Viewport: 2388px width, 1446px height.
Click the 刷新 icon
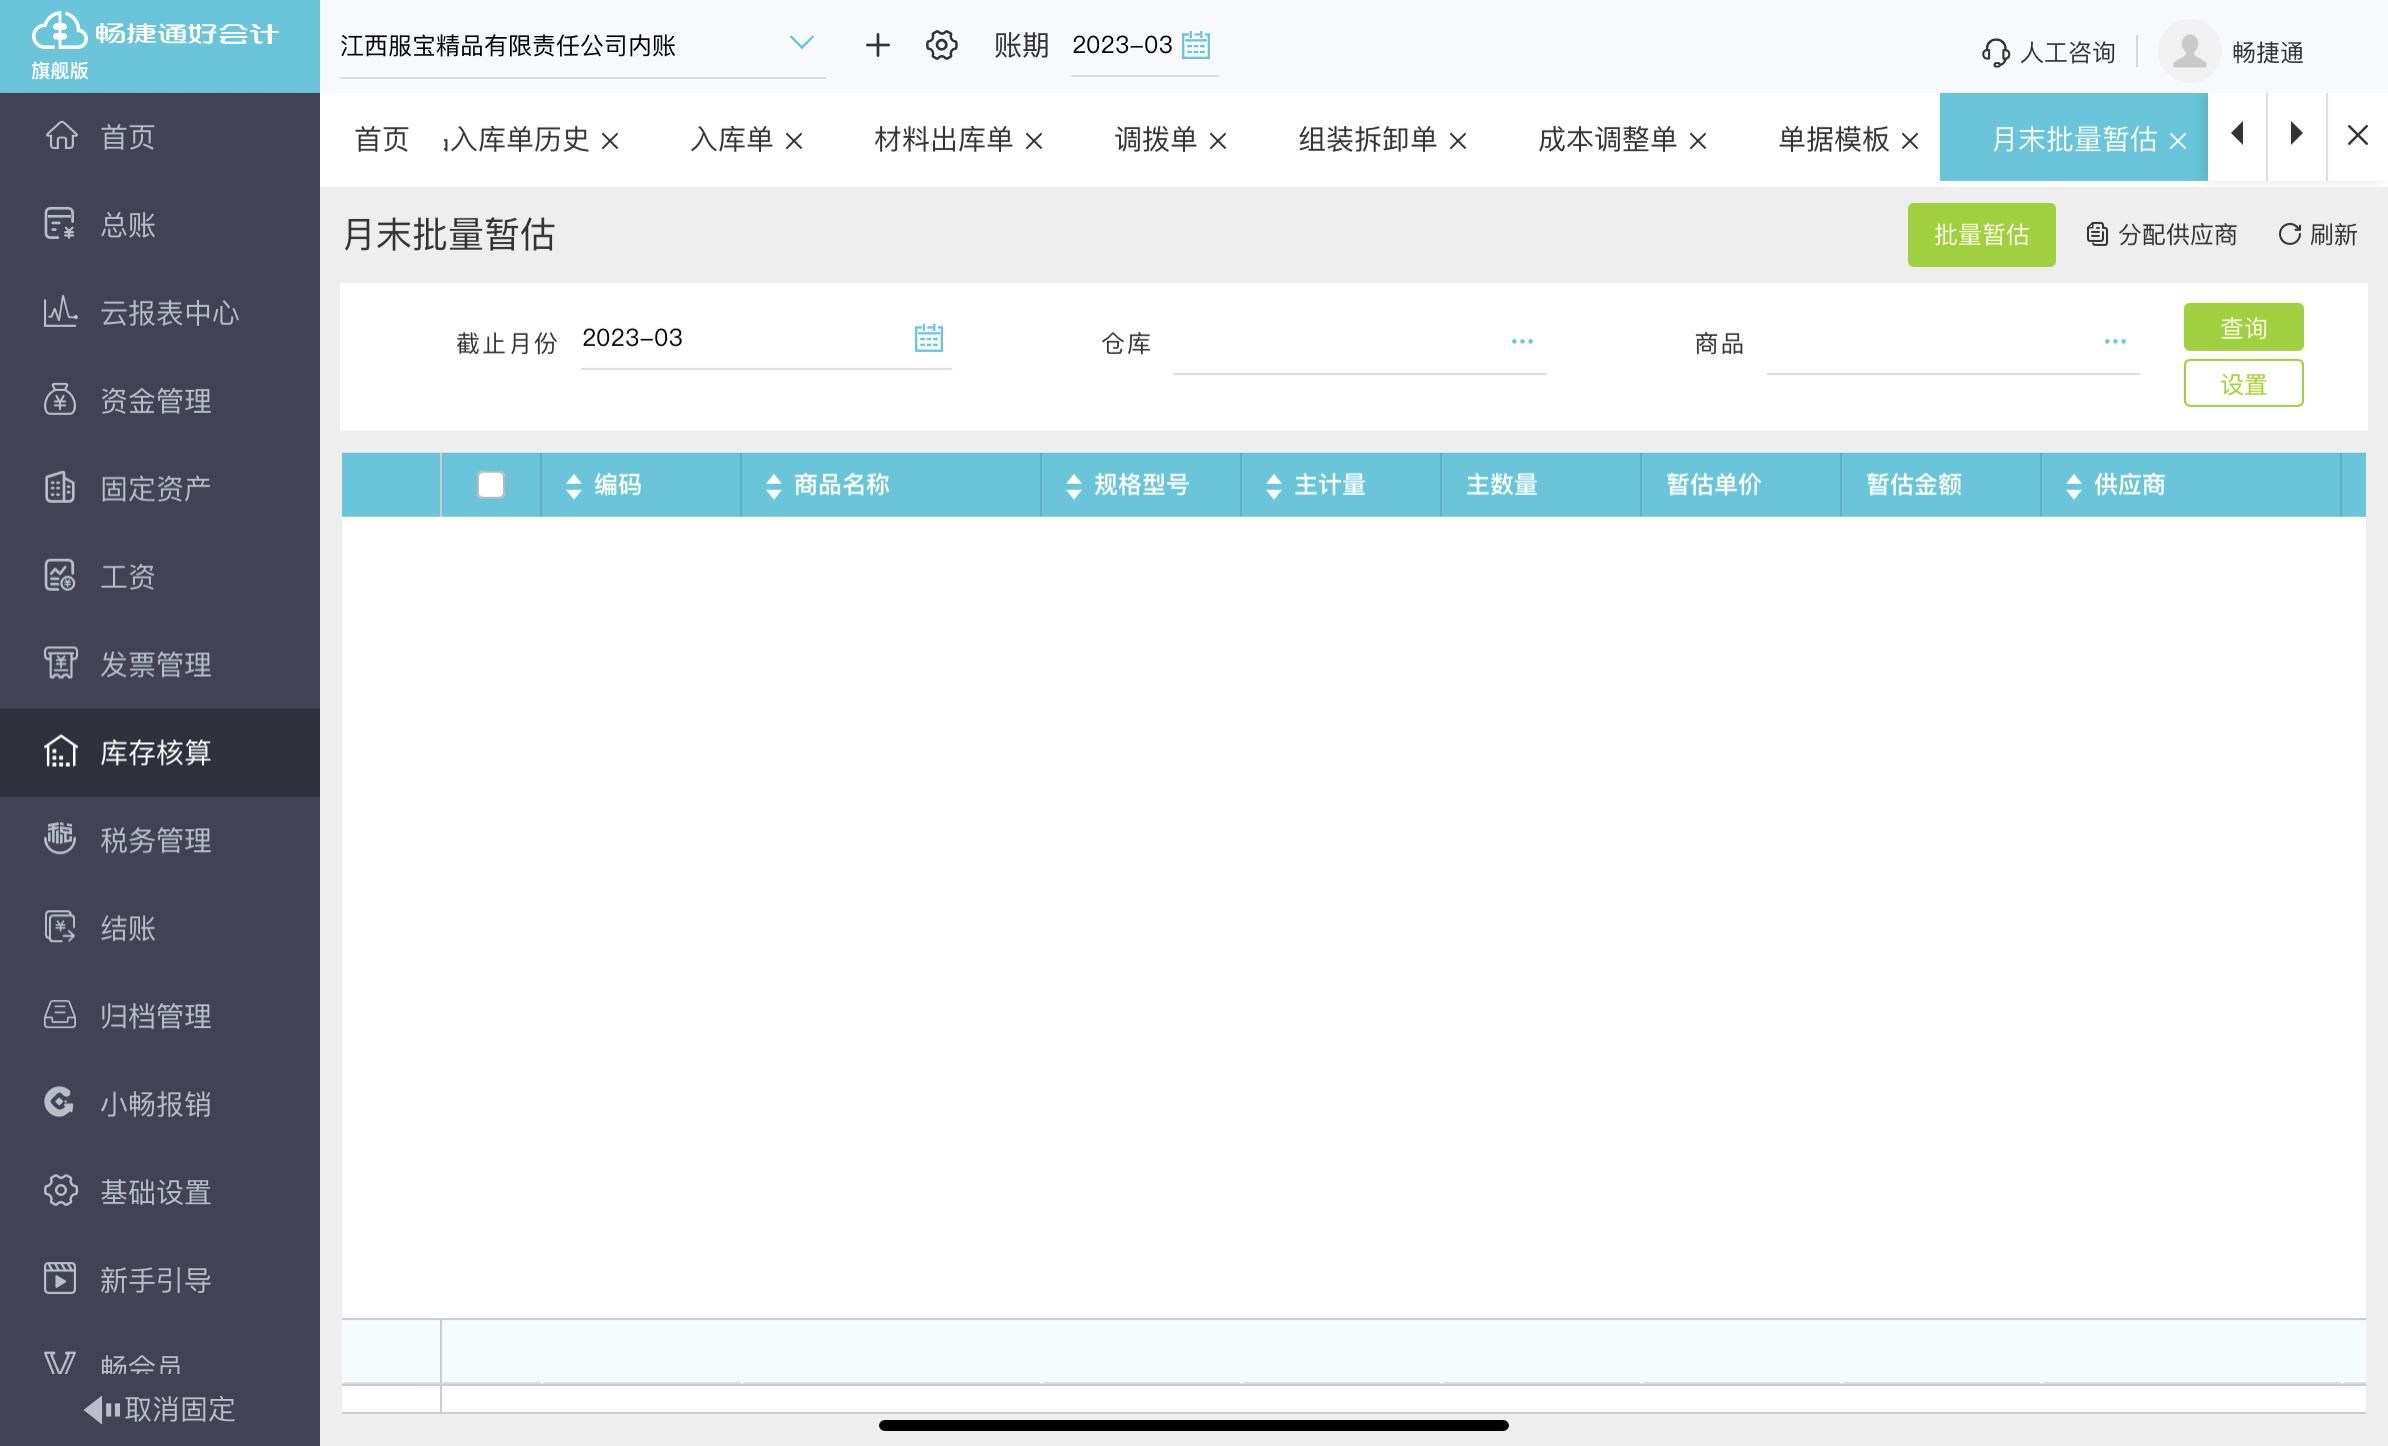pos(2286,235)
